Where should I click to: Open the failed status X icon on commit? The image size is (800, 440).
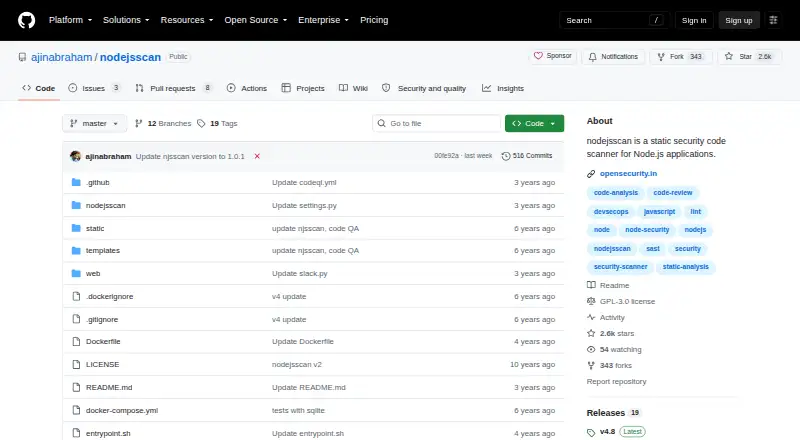[257, 156]
